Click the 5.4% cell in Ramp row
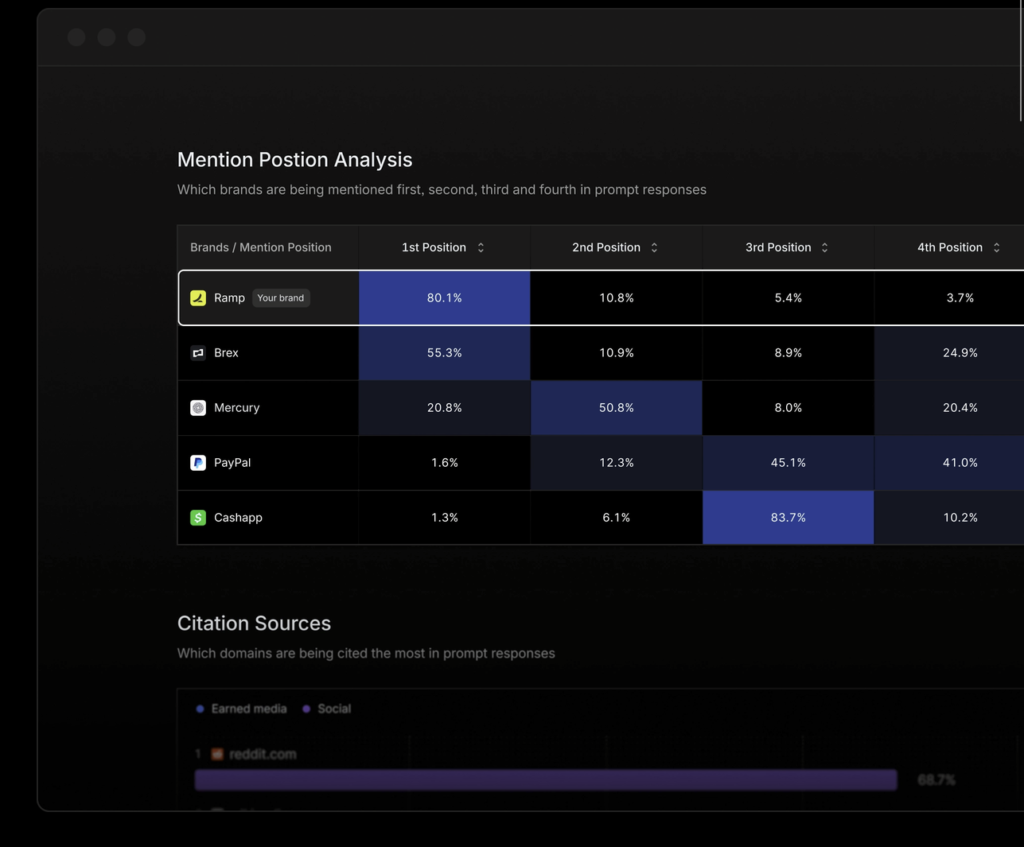The image size is (1024, 847). tap(788, 298)
